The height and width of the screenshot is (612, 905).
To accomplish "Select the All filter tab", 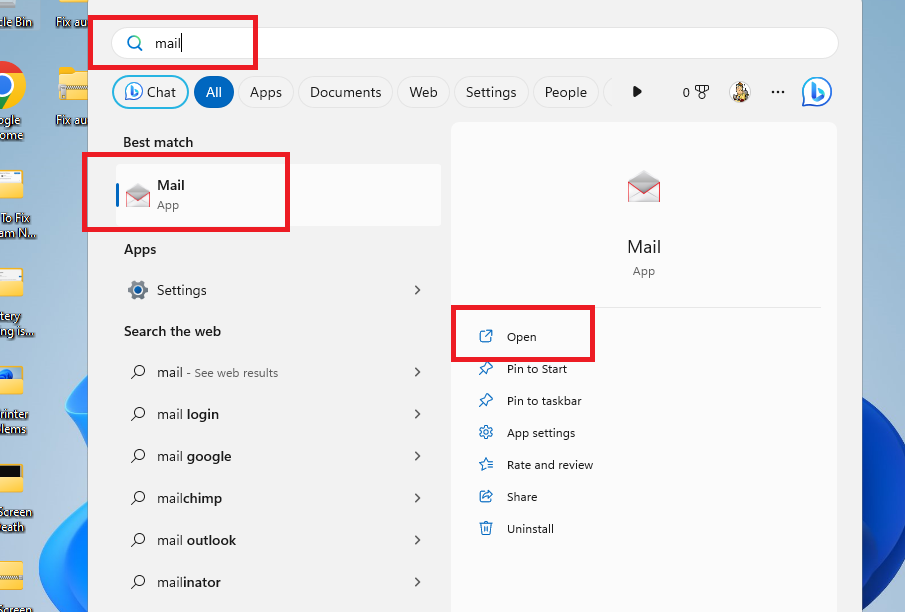I will 214,92.
